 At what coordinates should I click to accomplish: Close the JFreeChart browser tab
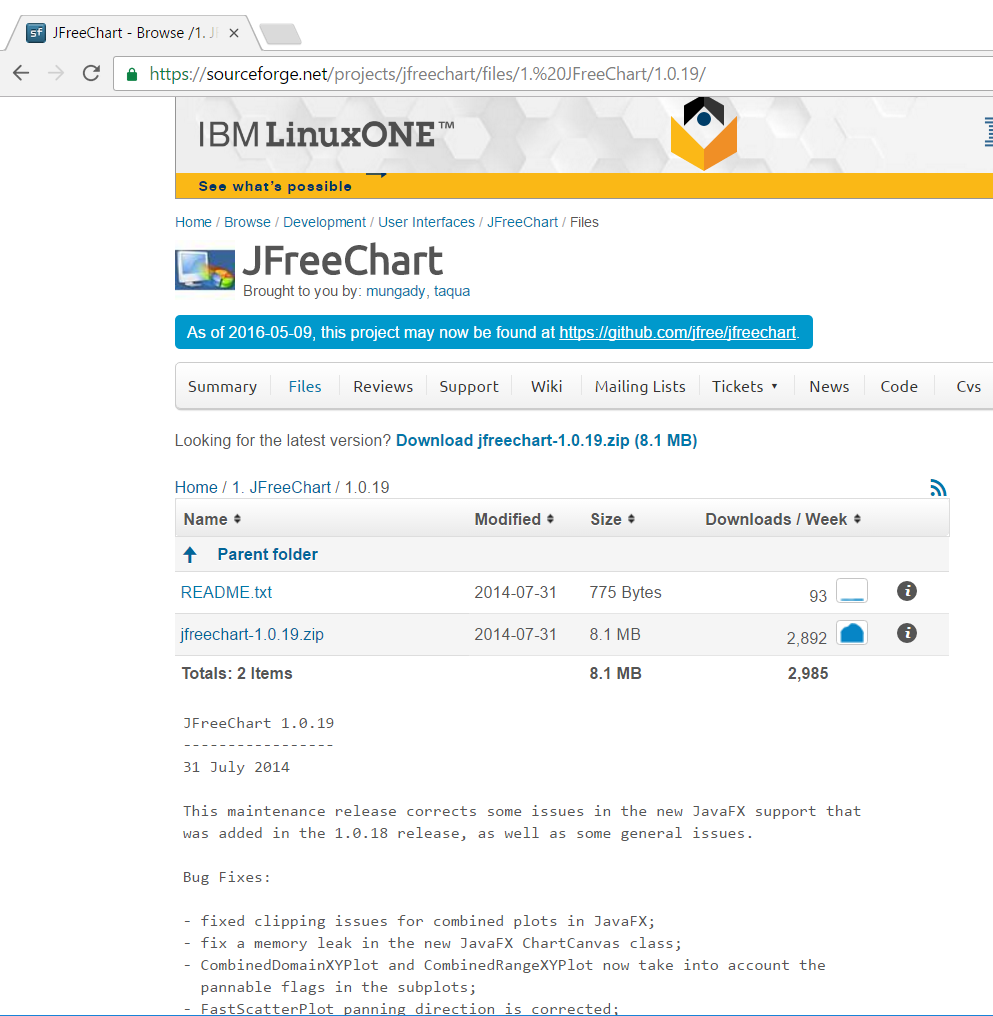(x=234, y=33)
